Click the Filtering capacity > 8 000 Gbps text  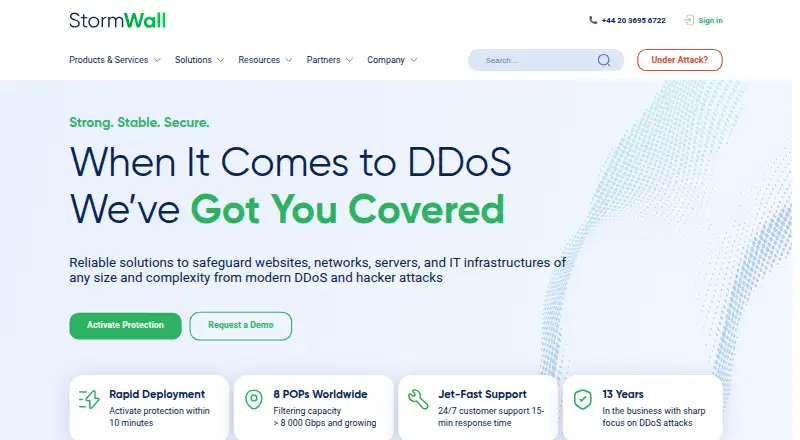(324, 417)
